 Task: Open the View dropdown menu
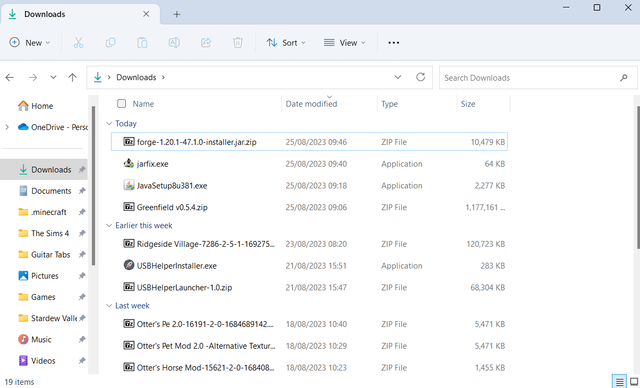point(344,42)
